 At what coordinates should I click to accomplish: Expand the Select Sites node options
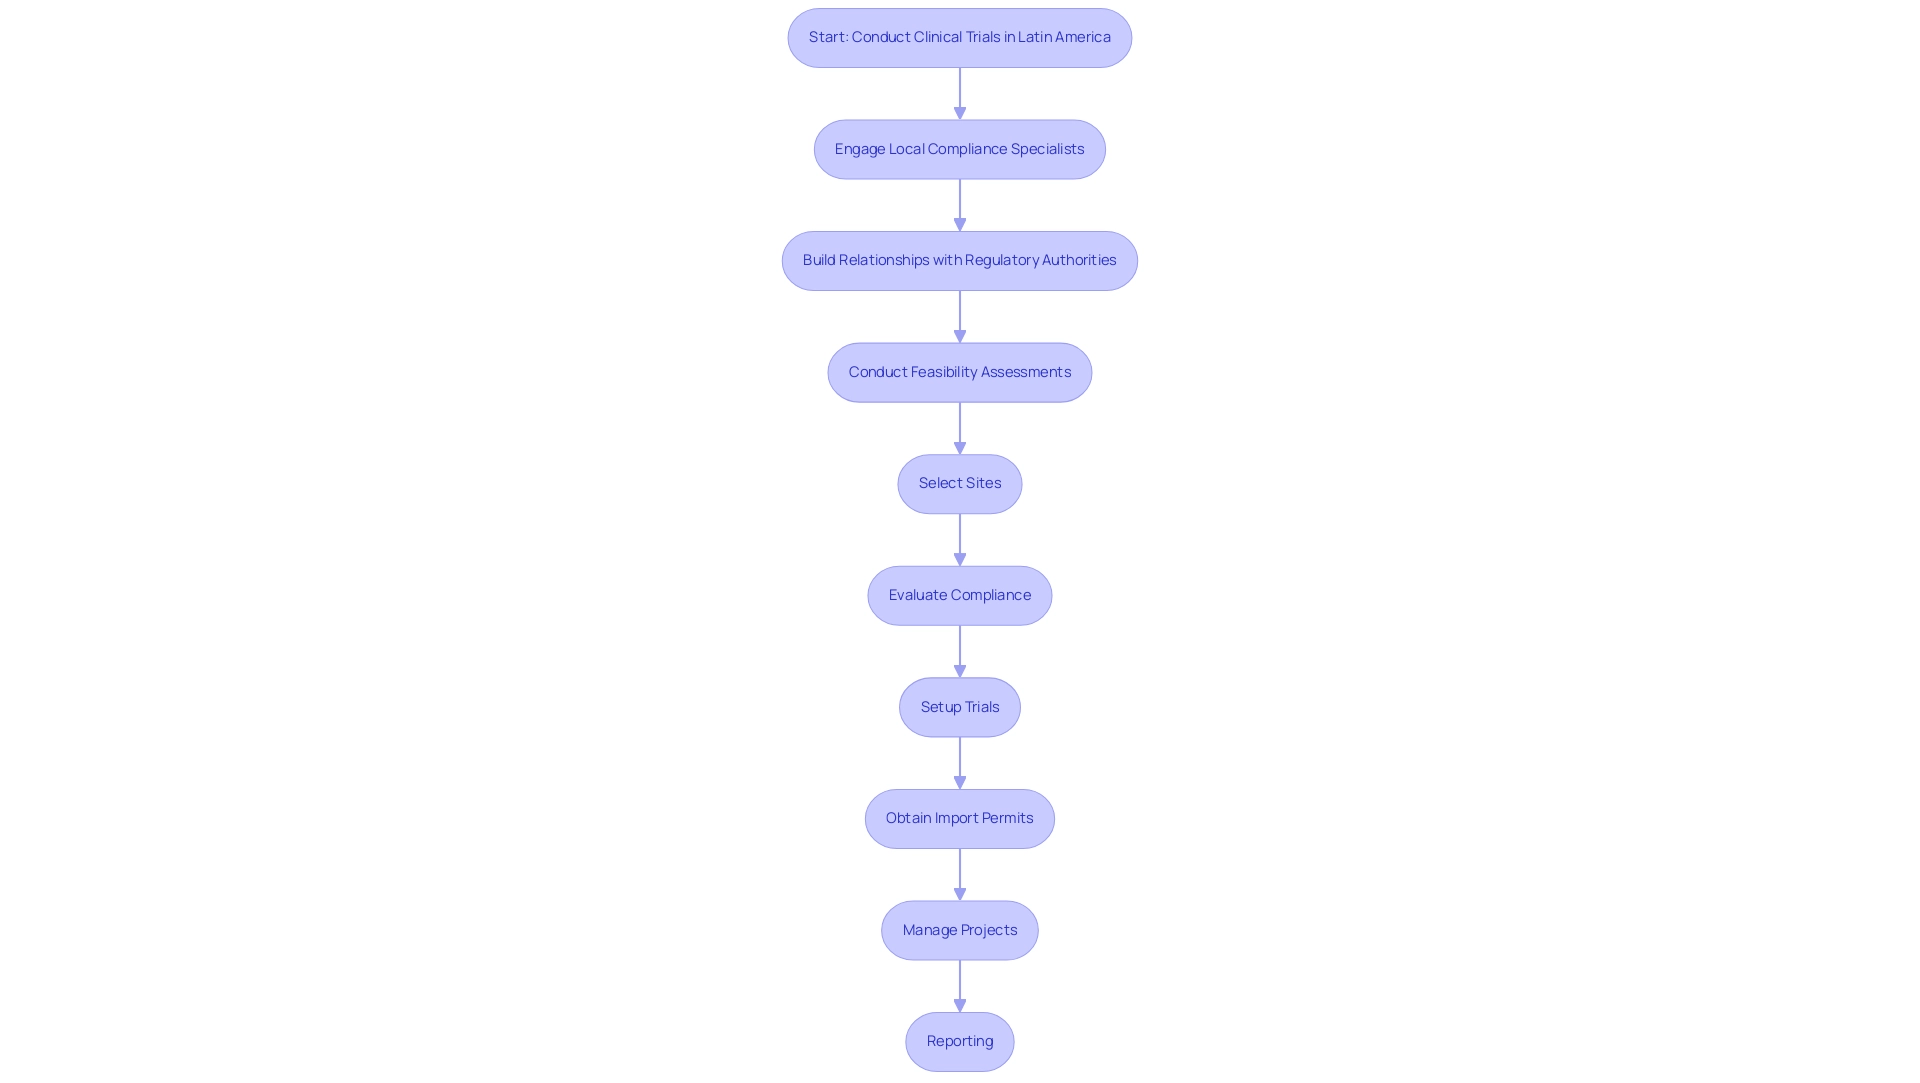959,483
